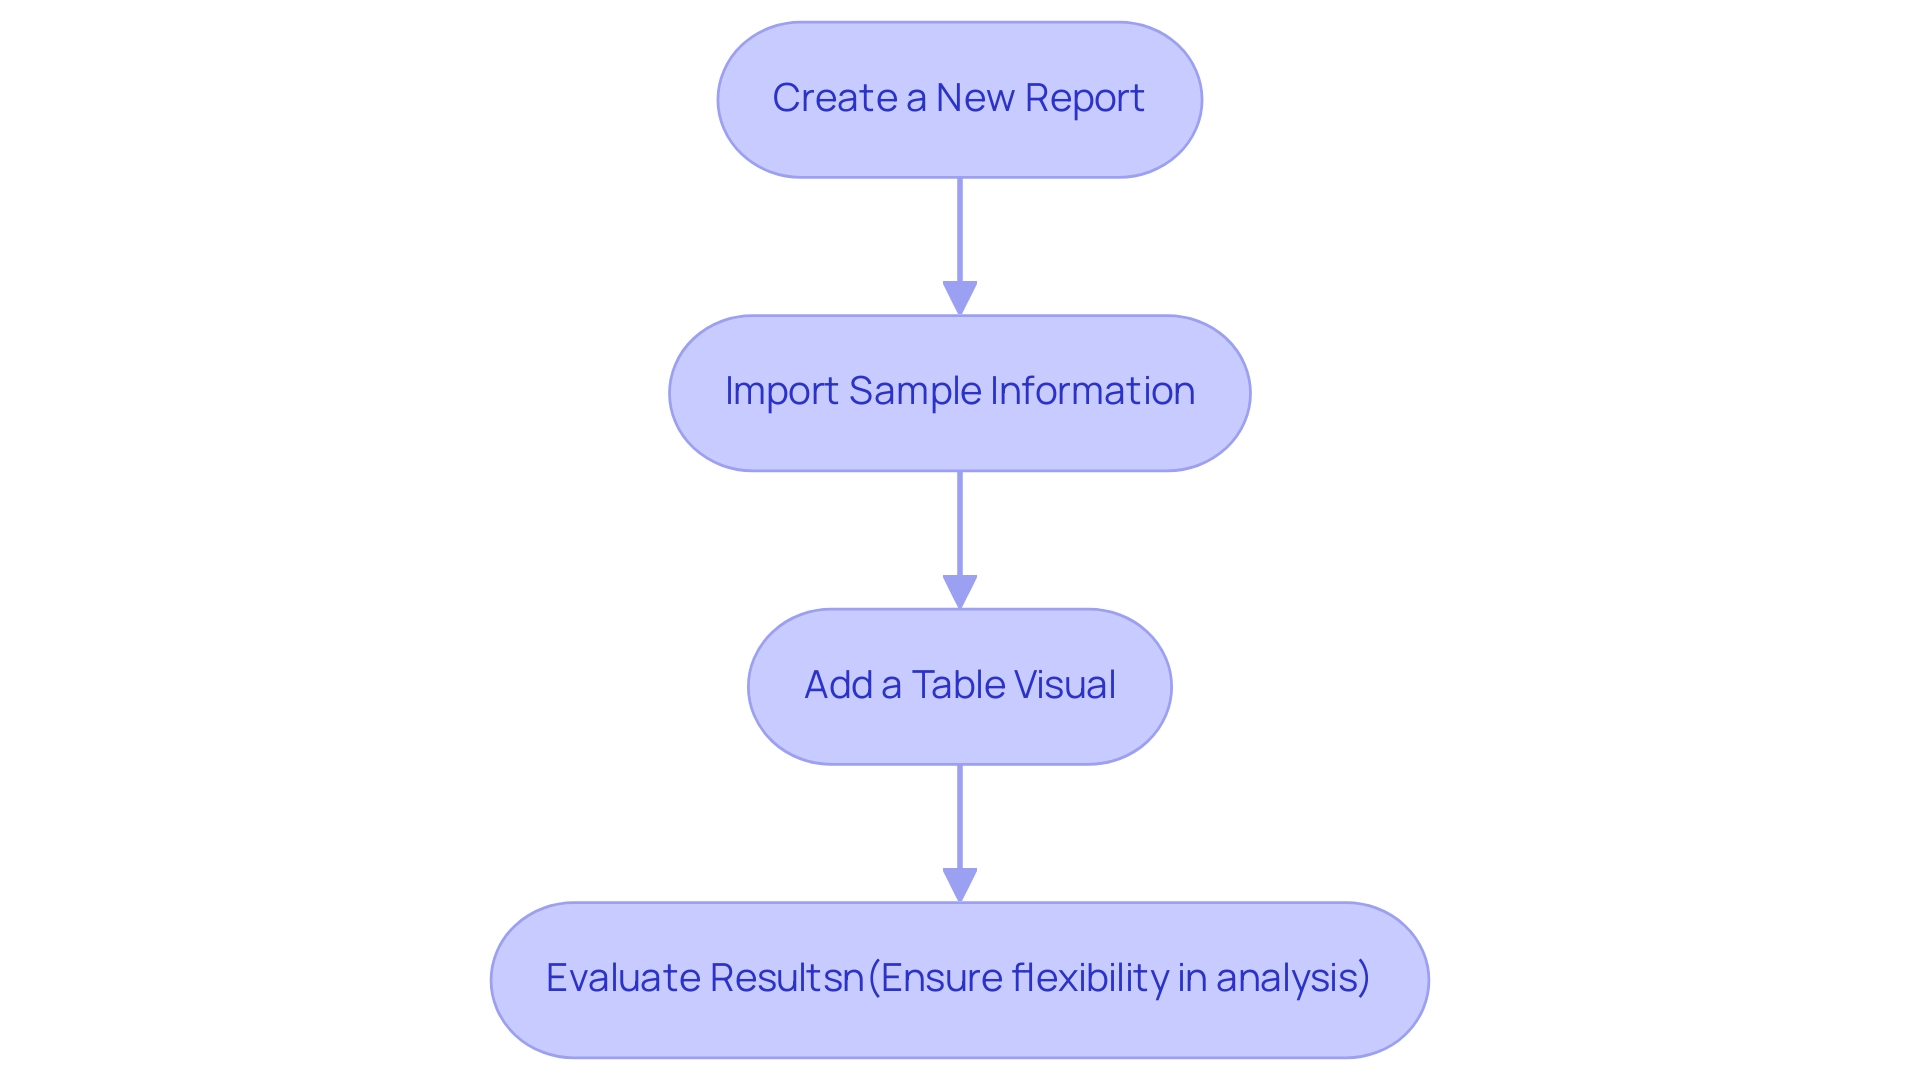Click Import Sample Information label text

(959, 389)
